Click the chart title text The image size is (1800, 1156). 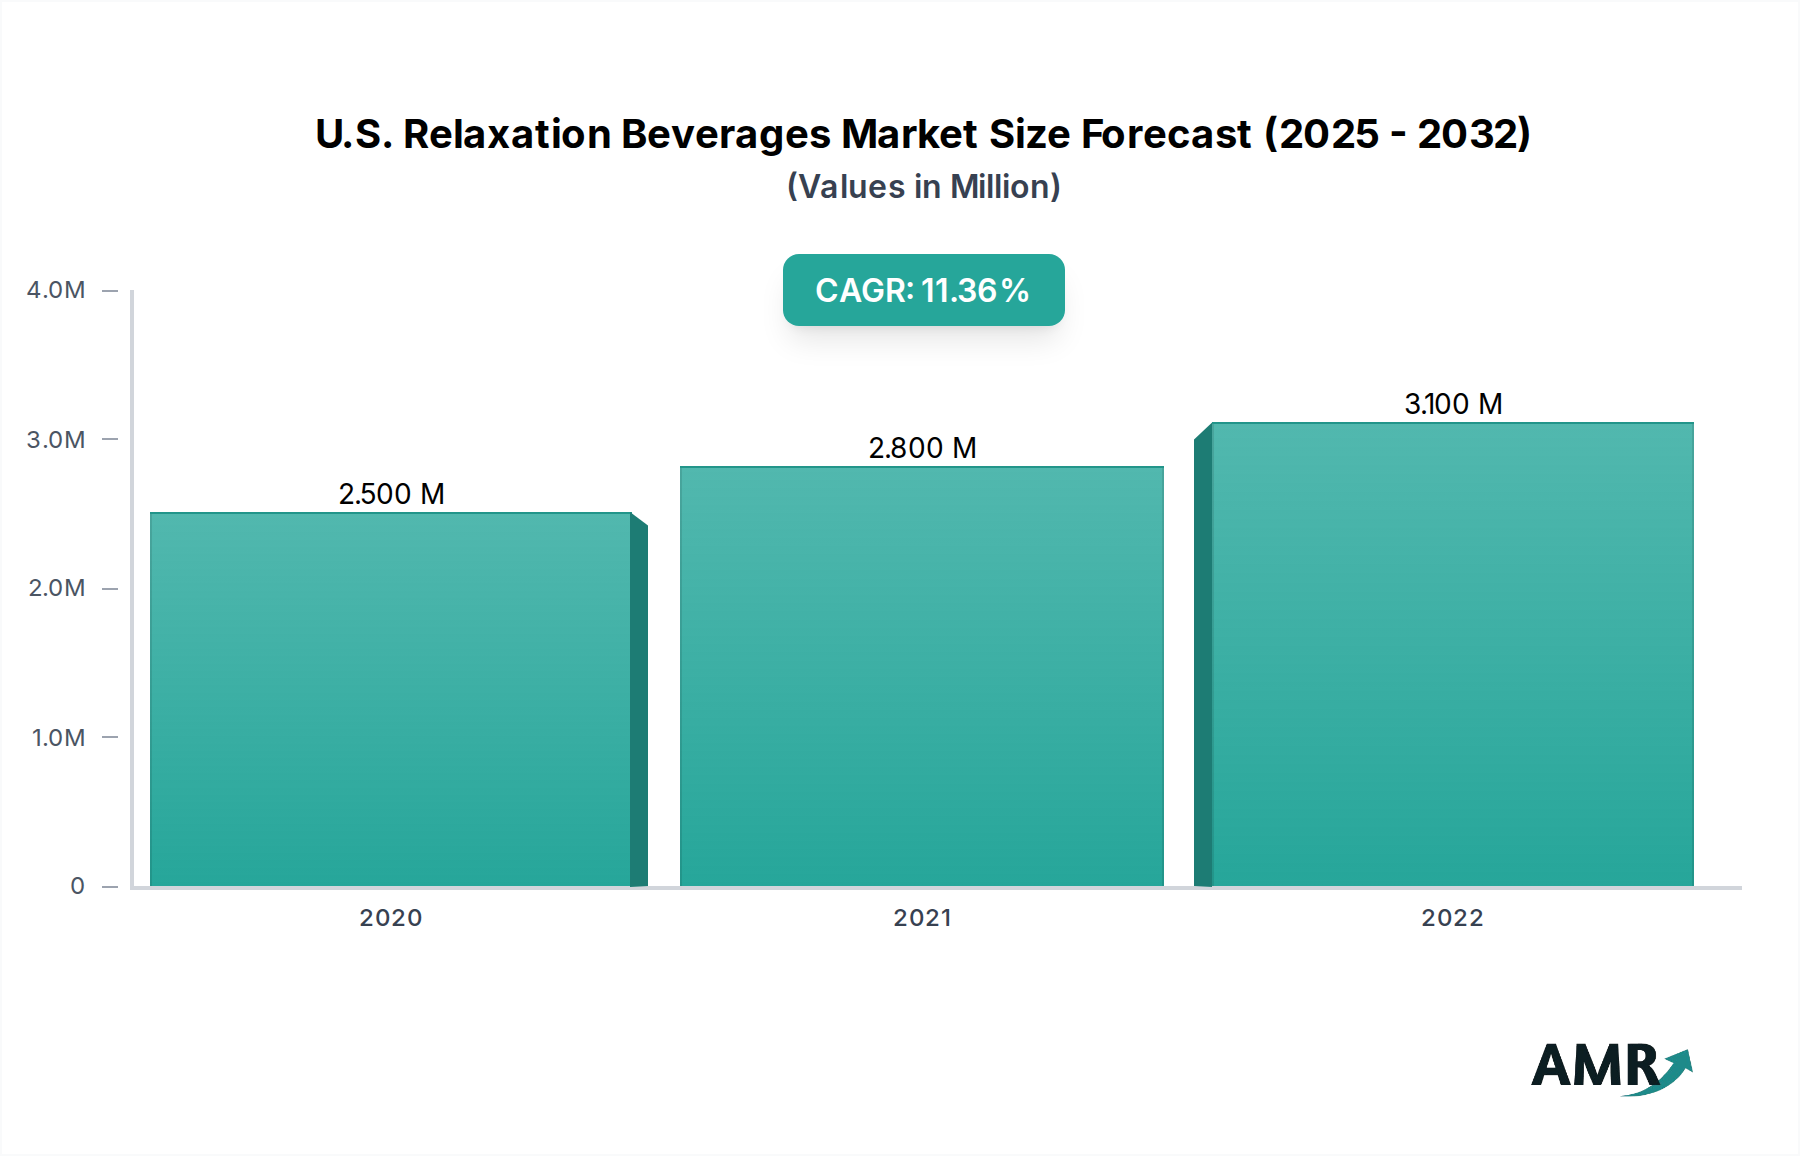click(922, 133)
